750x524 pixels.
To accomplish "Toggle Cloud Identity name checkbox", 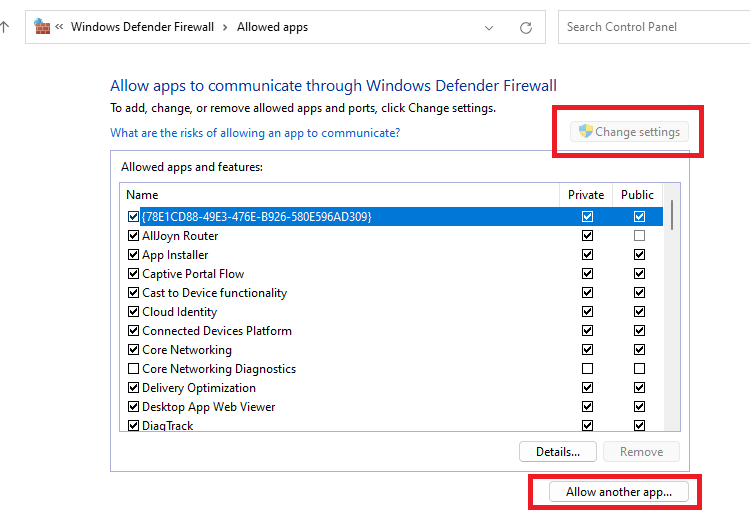I will point(133,312).
